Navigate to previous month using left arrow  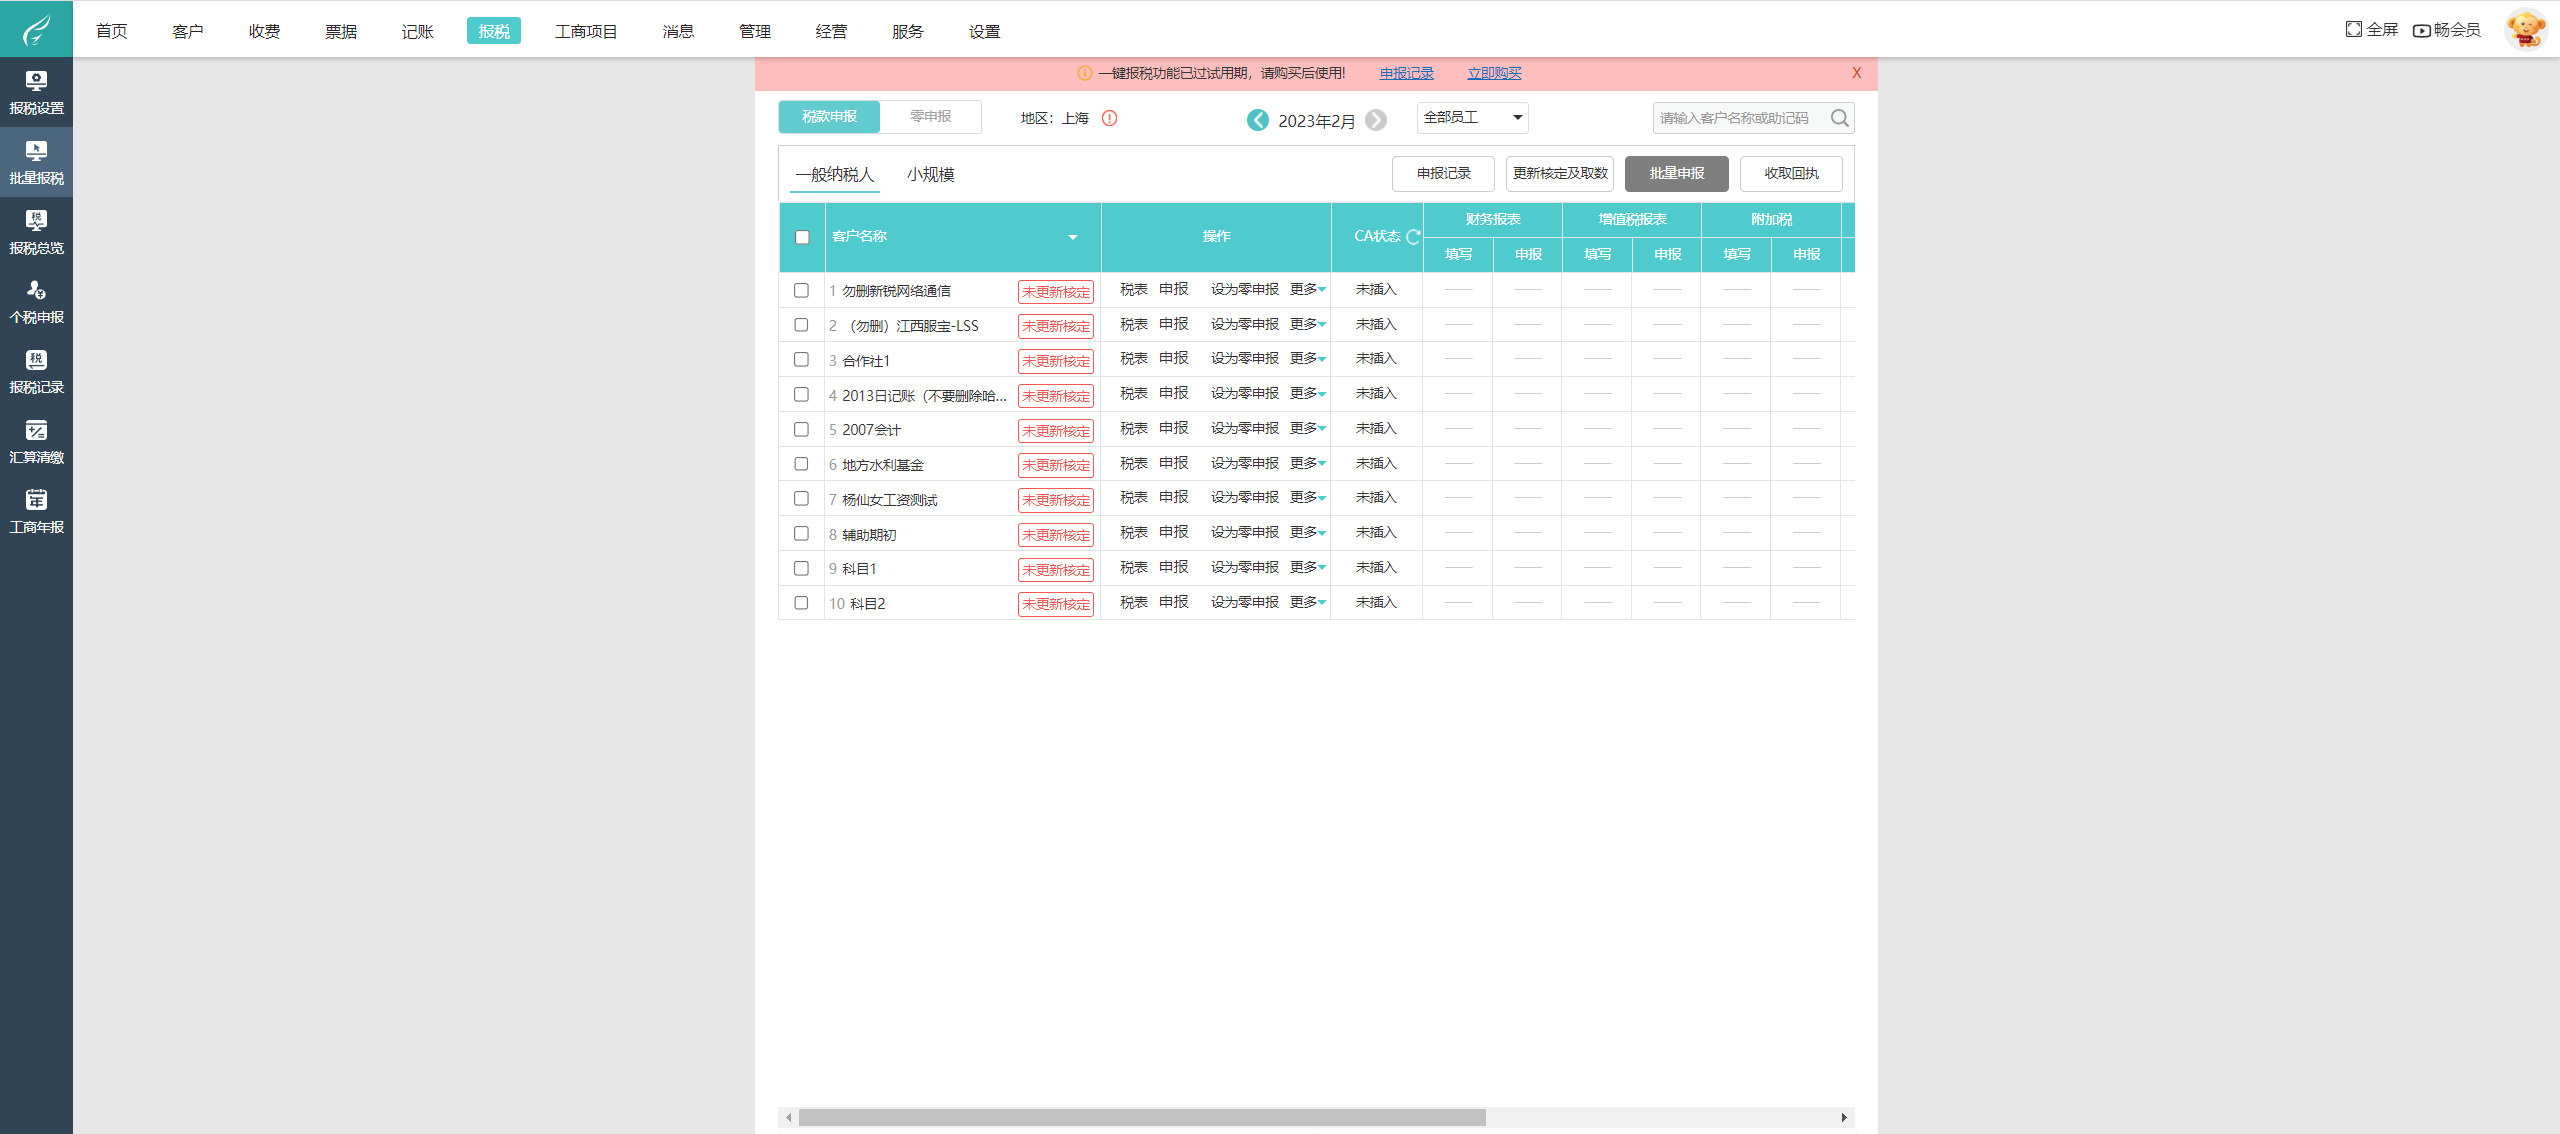click(1259, 116)
